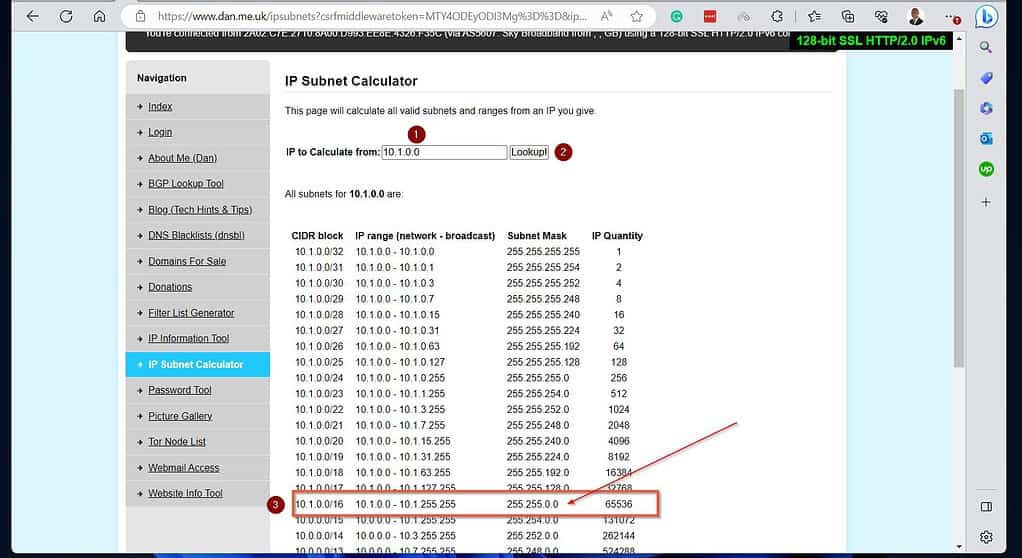Select the 10.0.0.0/14 CIDR cell

[319, 536]
